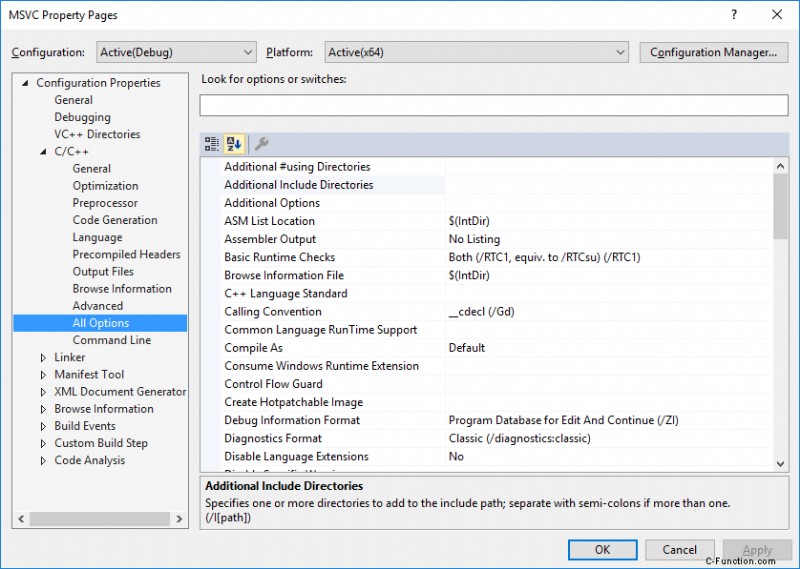Screen dimensions: 800x569
Task: Select Command Line under C/C++
Action: pyautogui.click(x=111, y=340)
